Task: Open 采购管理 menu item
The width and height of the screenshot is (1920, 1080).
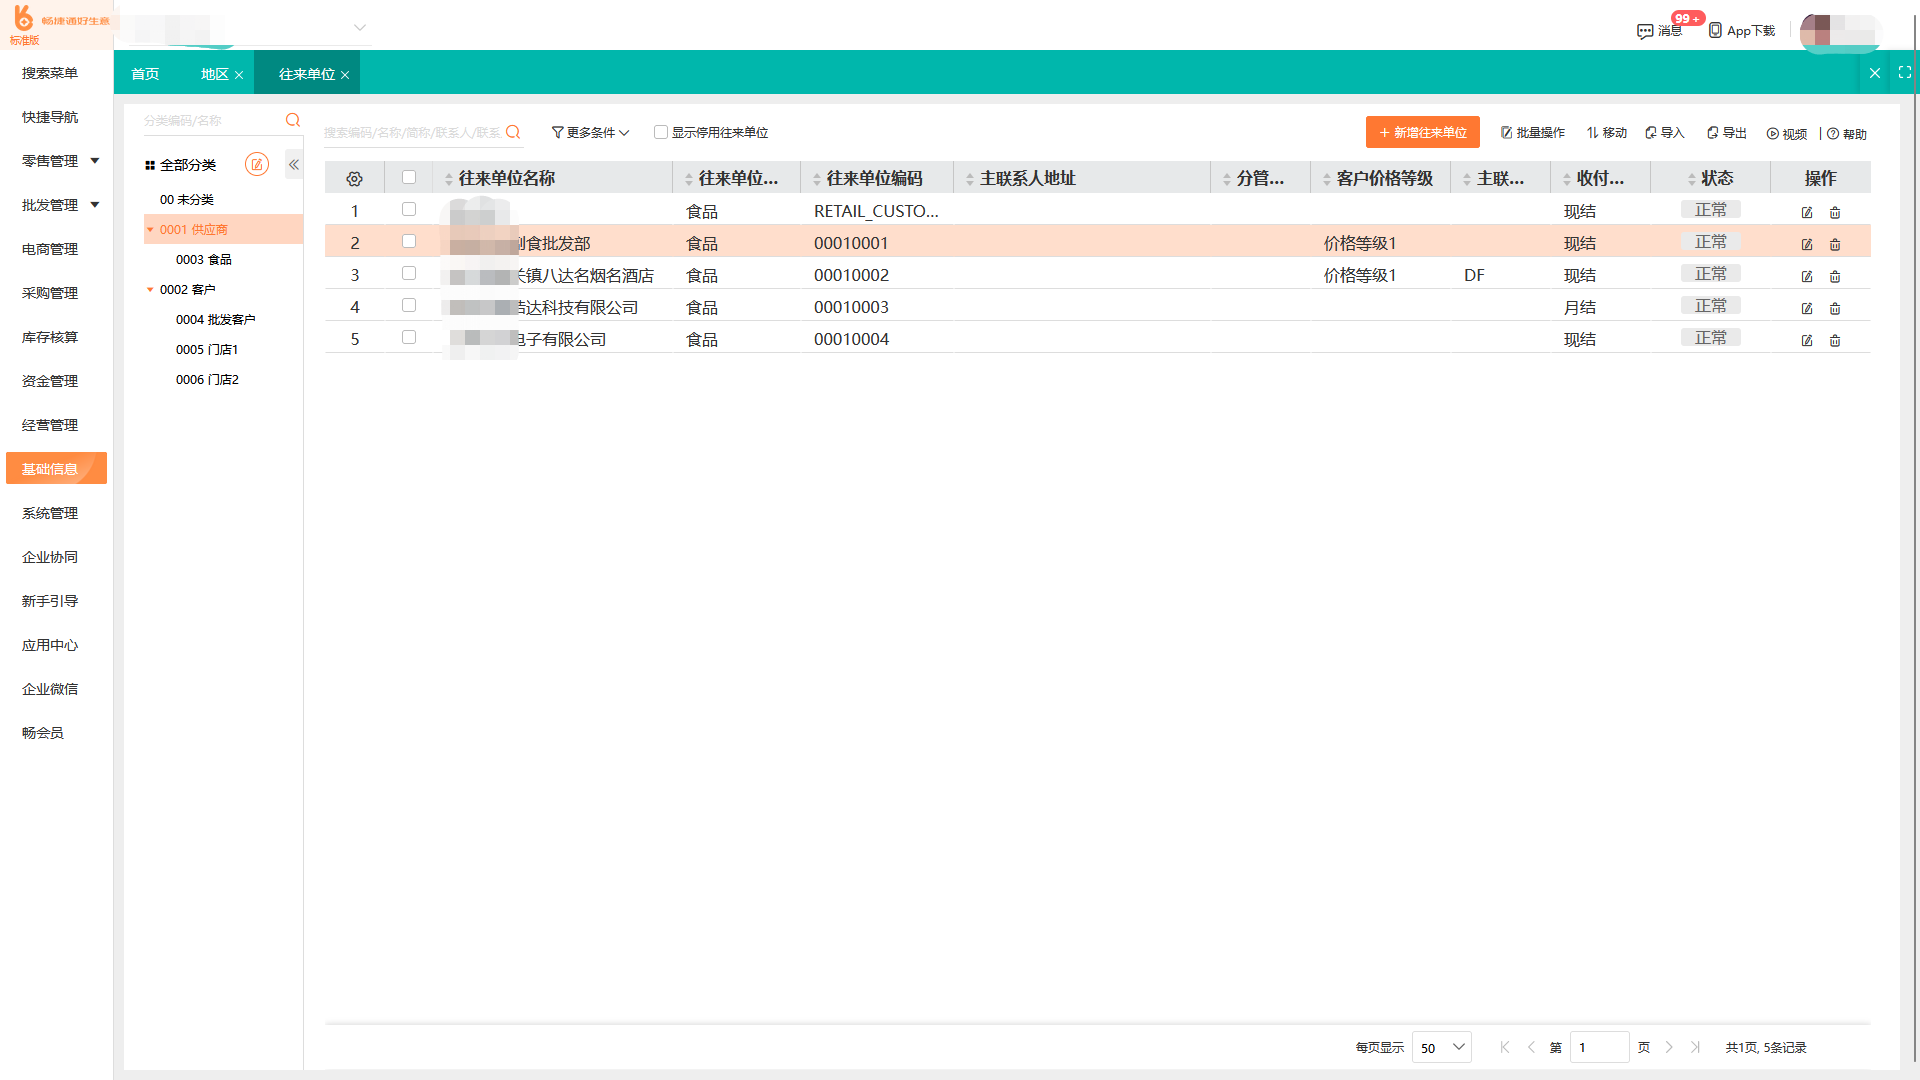Action: 51,293
